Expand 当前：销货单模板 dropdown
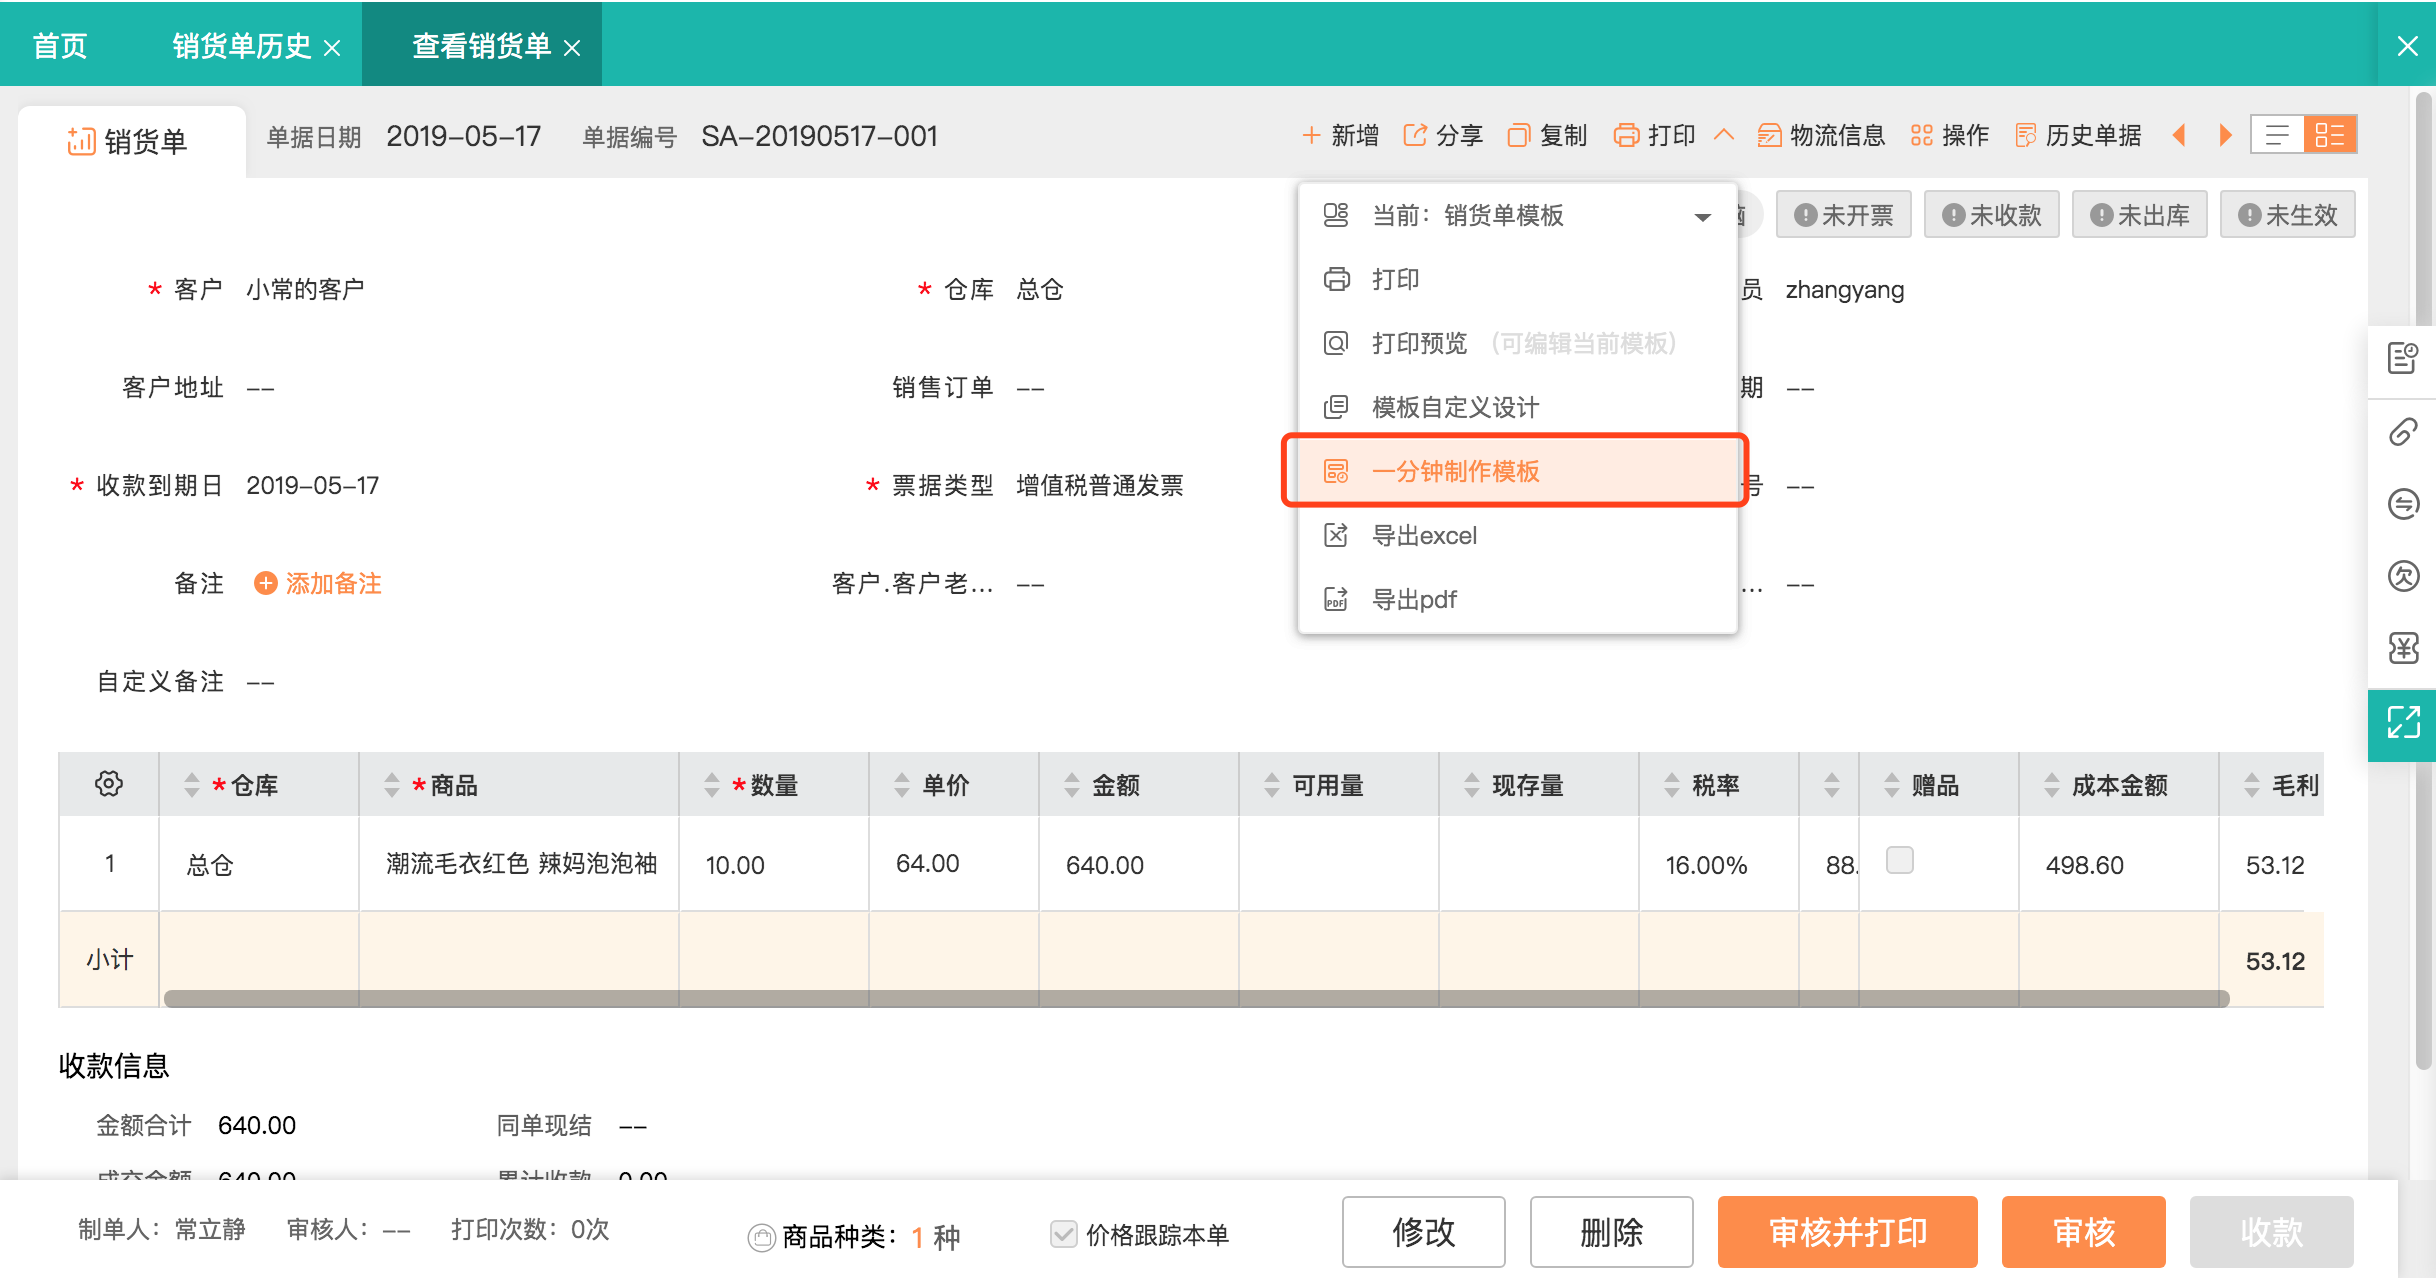Image resolution: width=2436 pixels, height=1278 pixels. coord(1705,214)
